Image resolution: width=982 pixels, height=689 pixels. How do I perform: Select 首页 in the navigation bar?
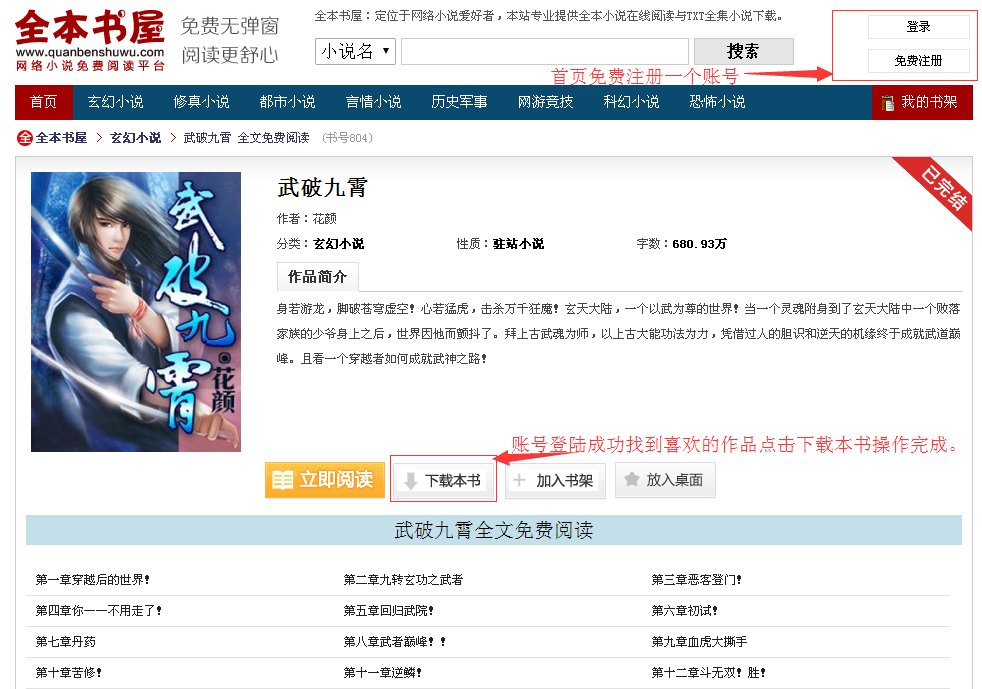click(x=43, y=101)
